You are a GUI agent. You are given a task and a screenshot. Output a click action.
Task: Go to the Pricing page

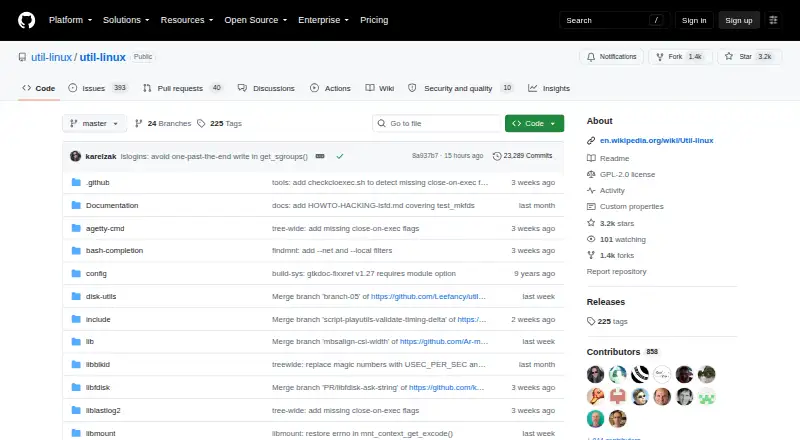[x=374, y=20]
